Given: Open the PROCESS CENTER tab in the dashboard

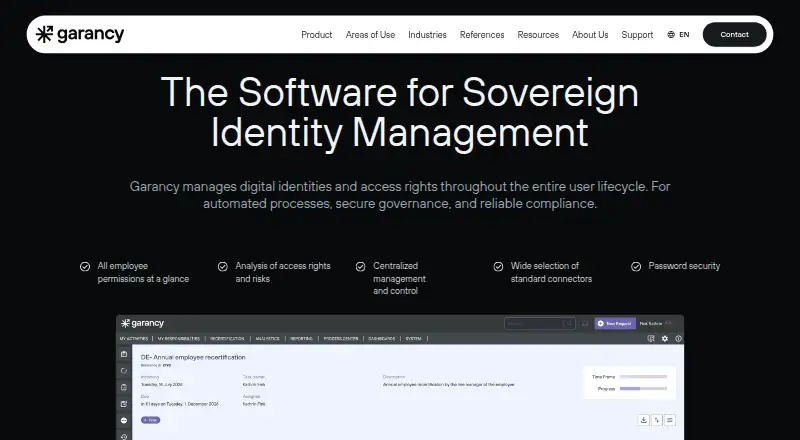Looking at the screenshot, I should (x=341, y=338).
